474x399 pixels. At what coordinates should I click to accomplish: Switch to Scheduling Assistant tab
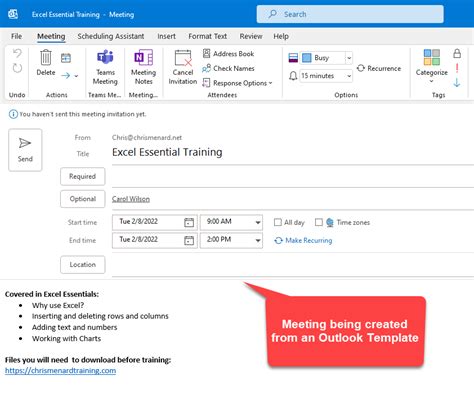111,36
